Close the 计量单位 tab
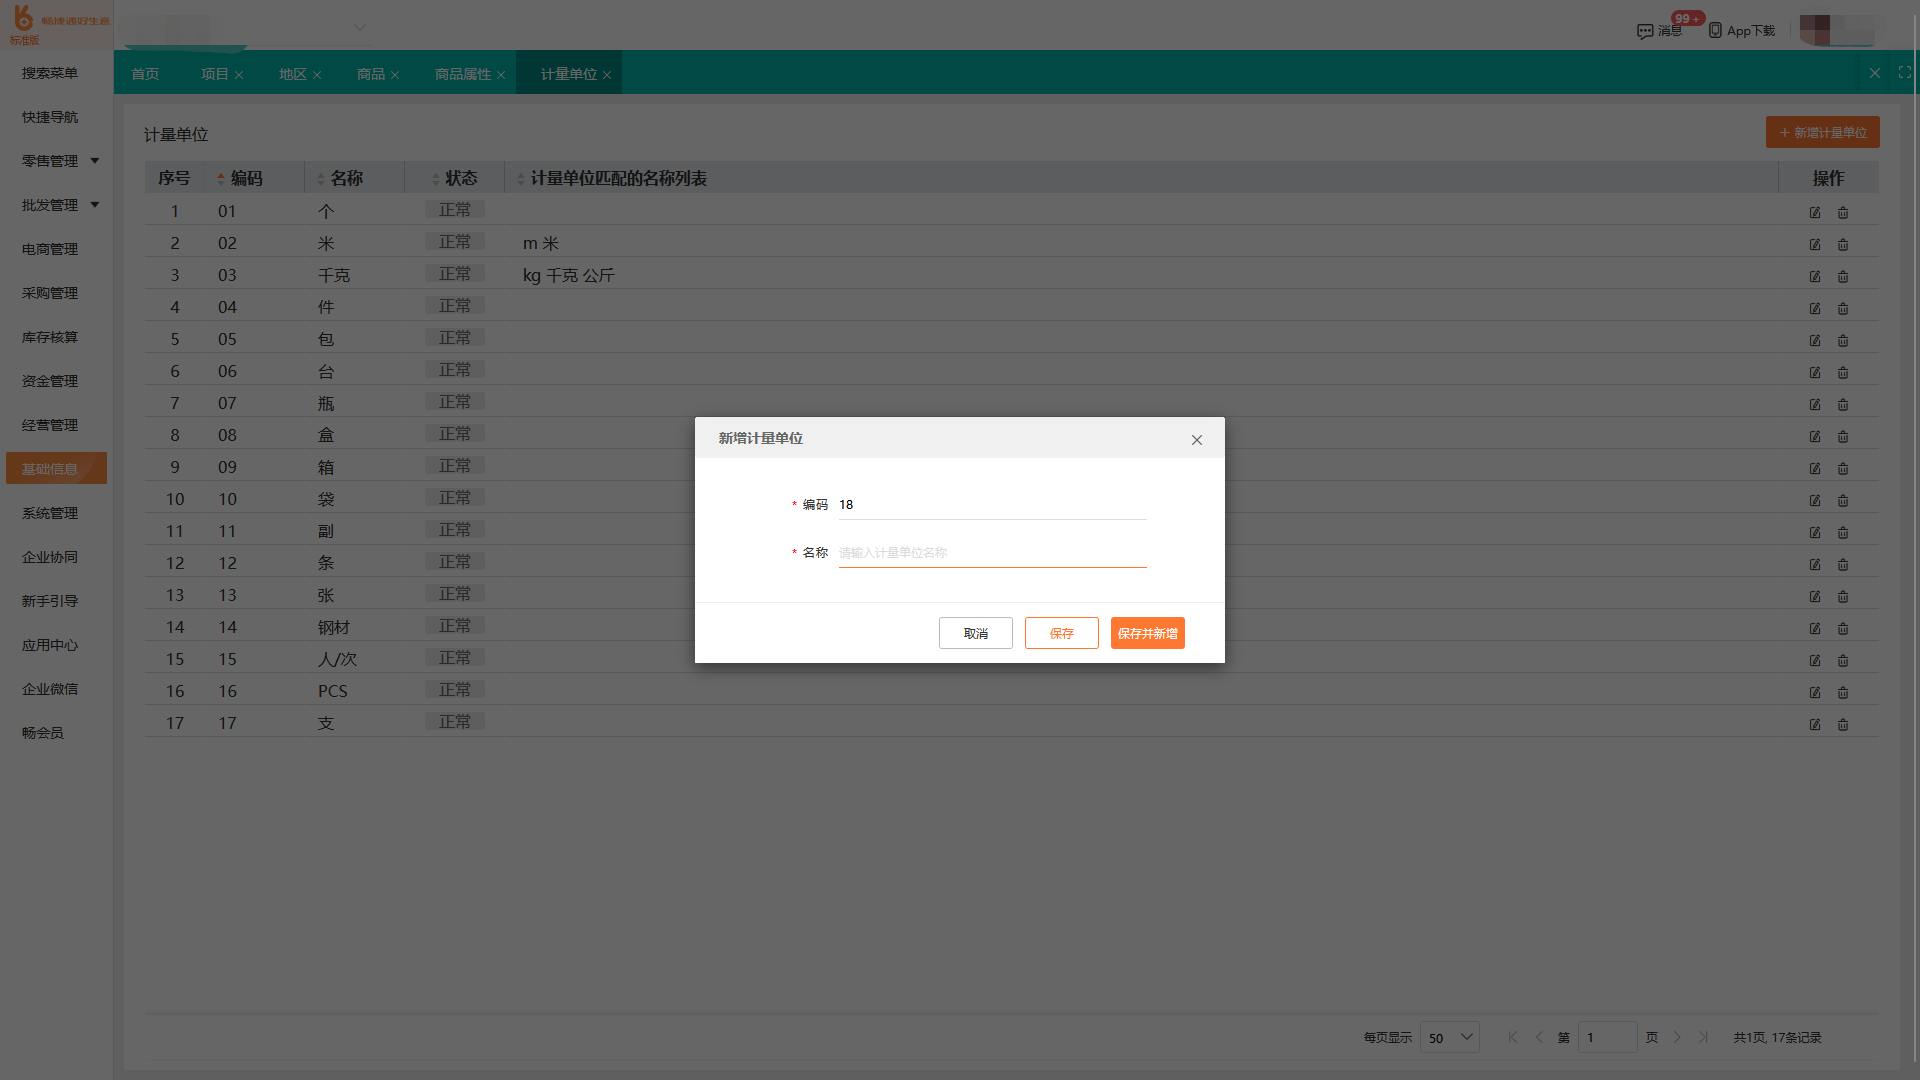 coord(608,74)
